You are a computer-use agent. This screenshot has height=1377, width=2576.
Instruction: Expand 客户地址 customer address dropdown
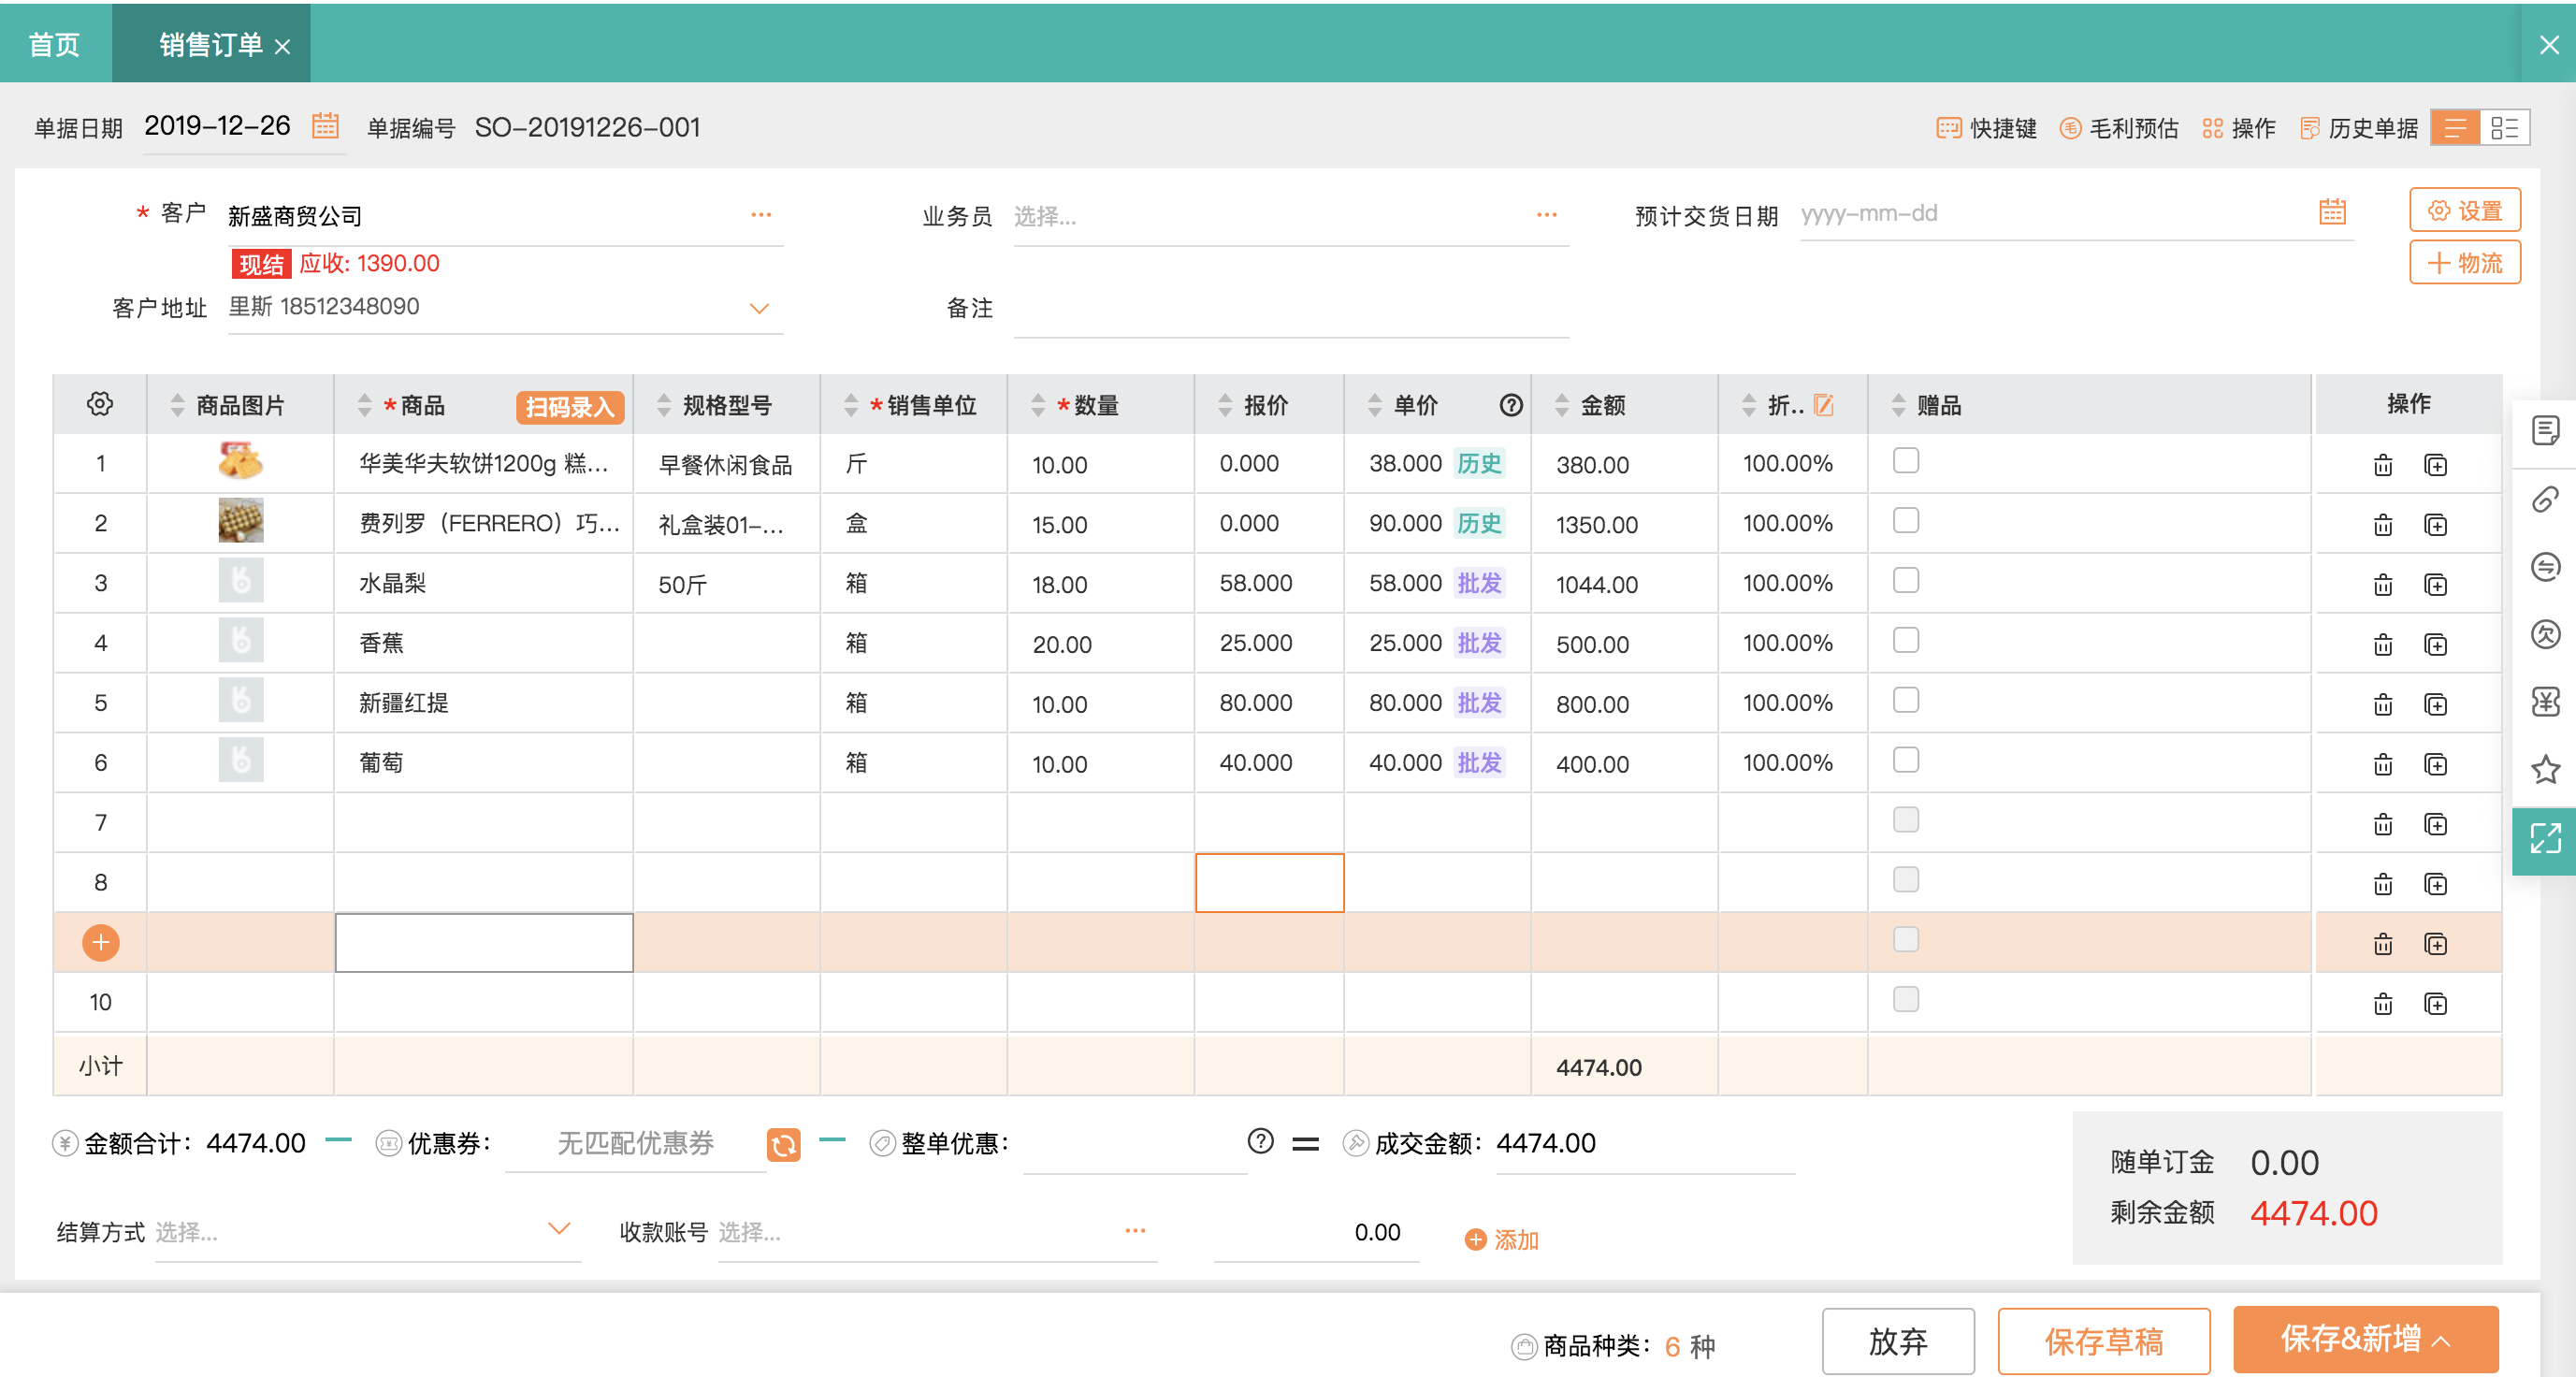(x=761, y=309)
